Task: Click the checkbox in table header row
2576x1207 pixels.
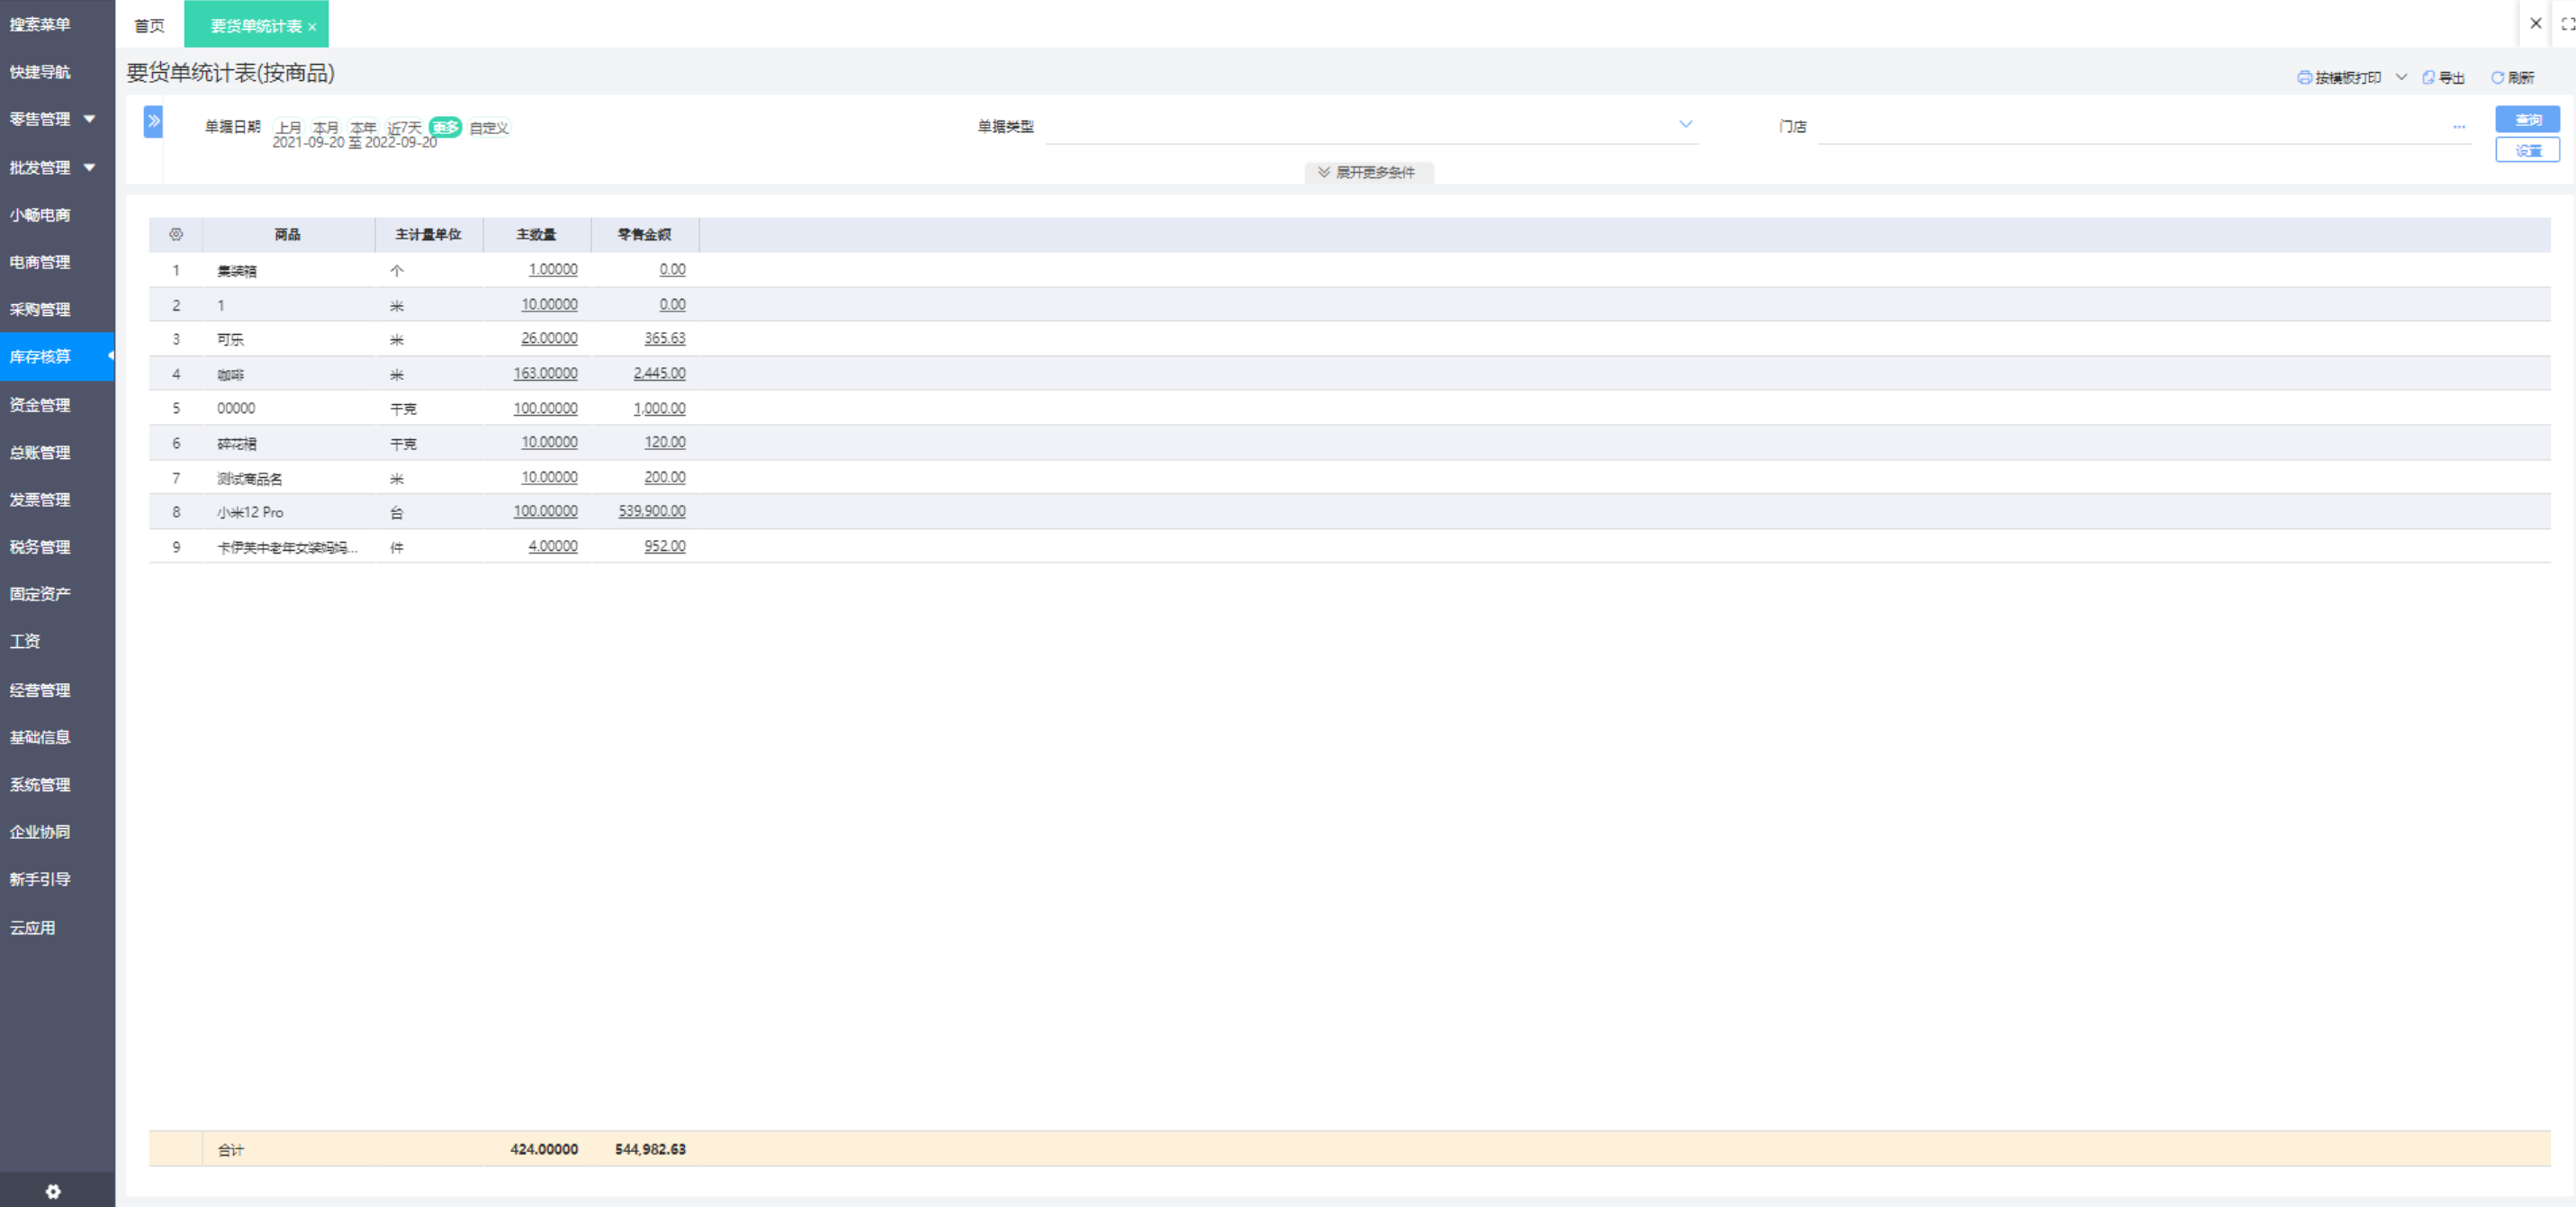Action: point(177,233)
